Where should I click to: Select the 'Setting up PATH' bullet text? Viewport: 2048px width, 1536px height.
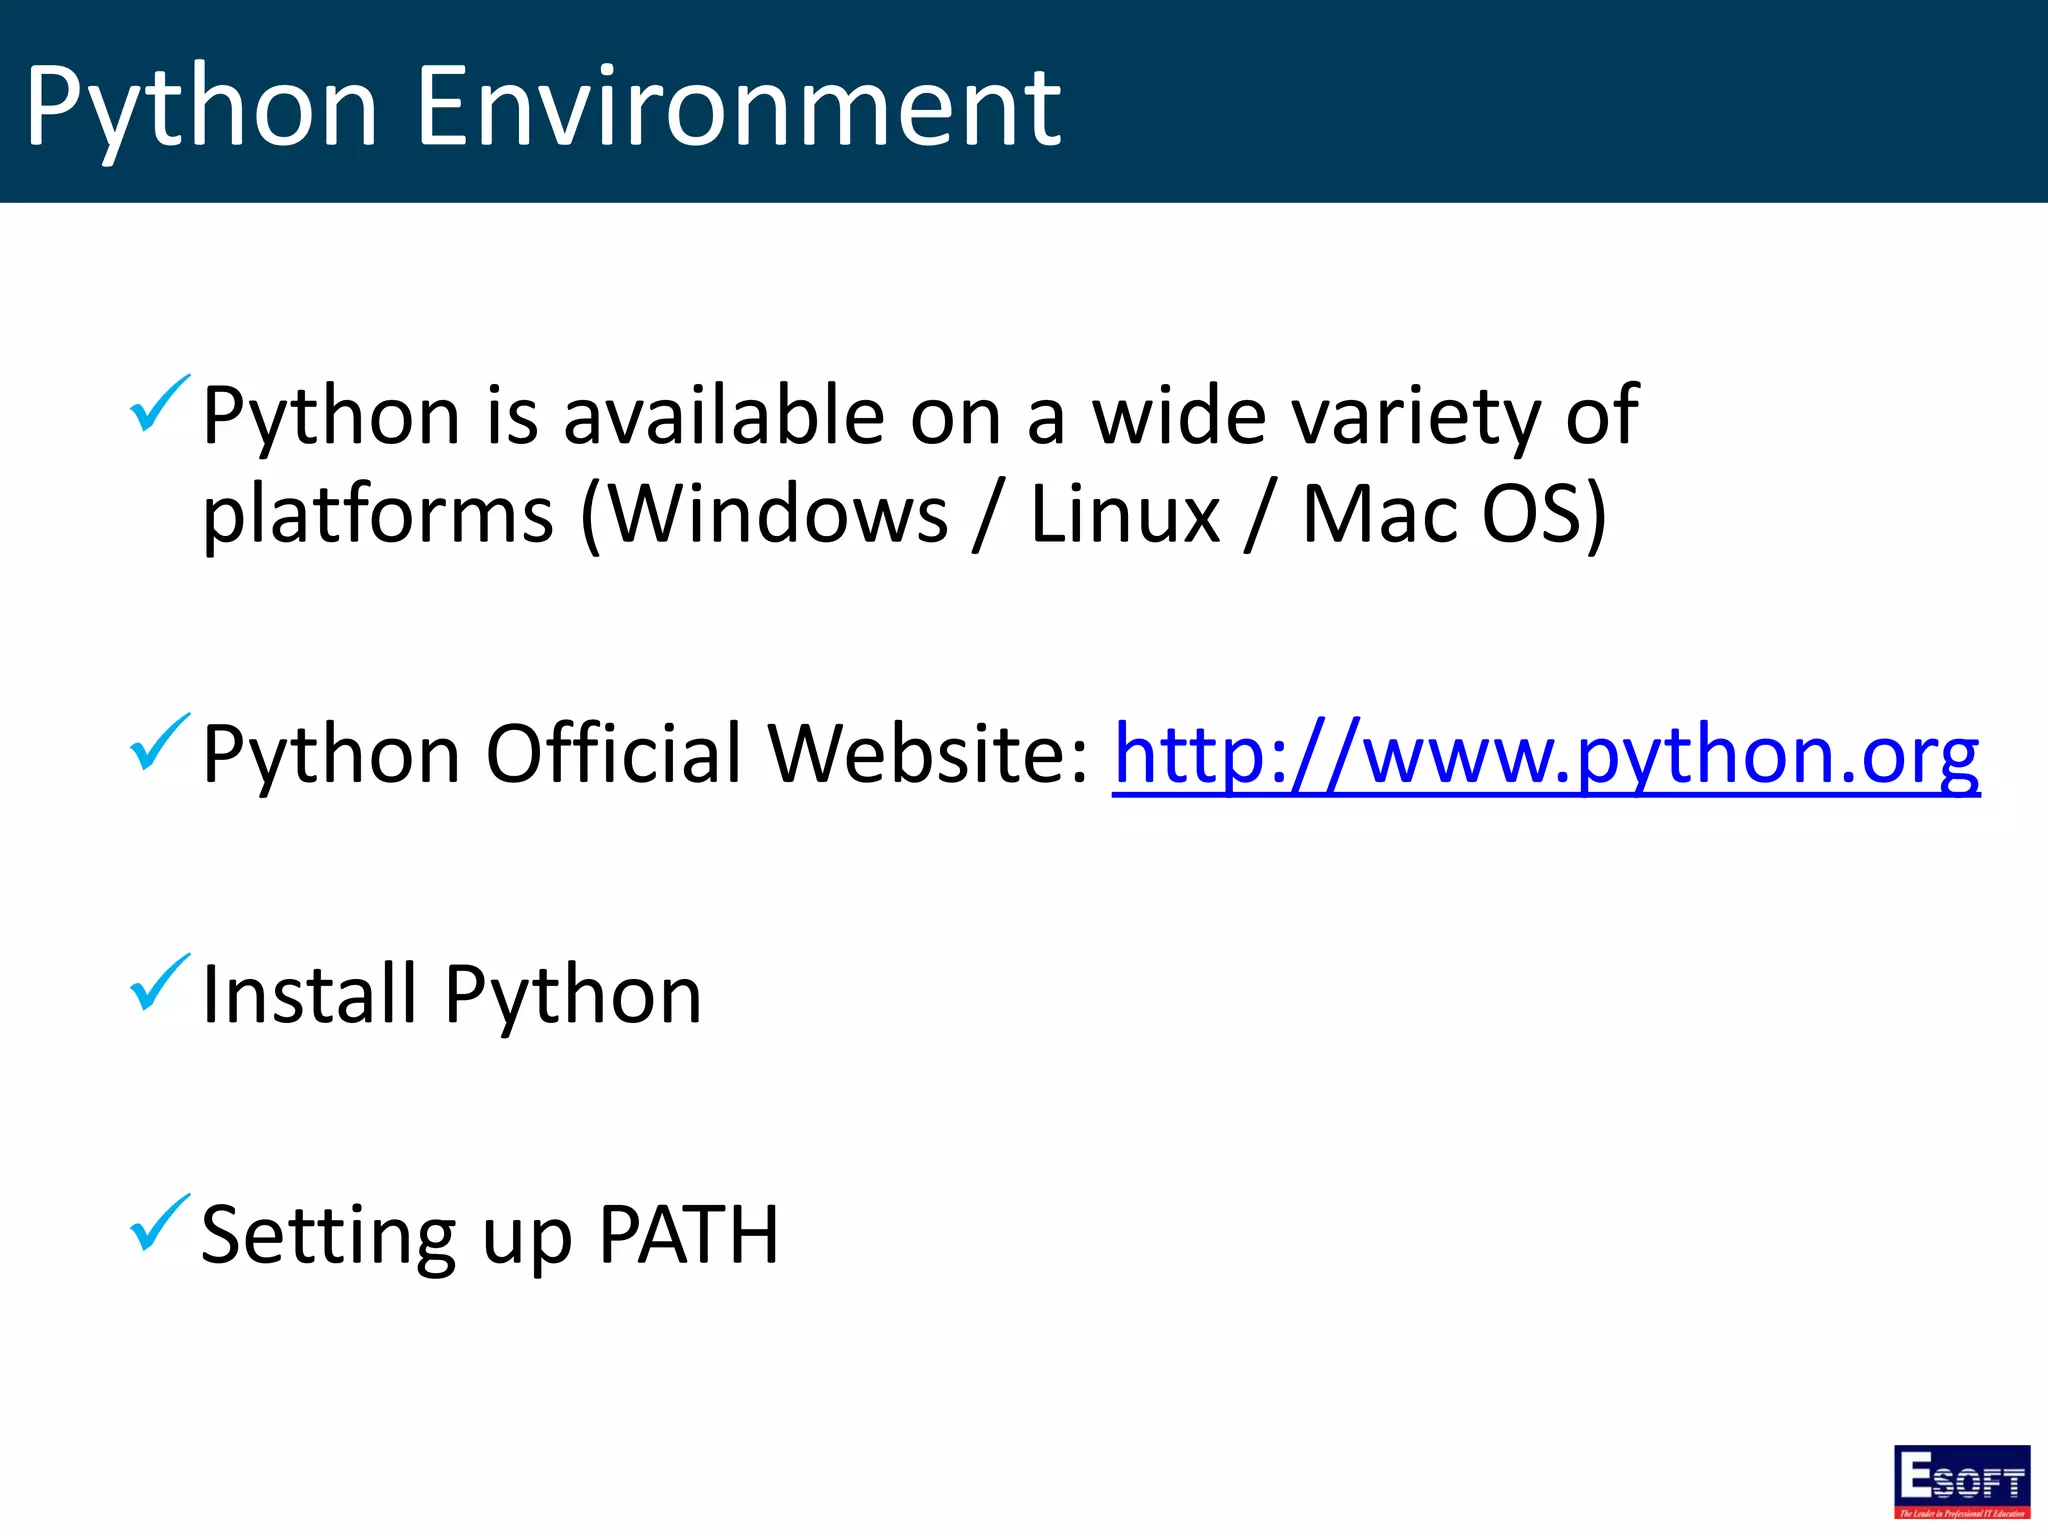tap(490, 1236)
